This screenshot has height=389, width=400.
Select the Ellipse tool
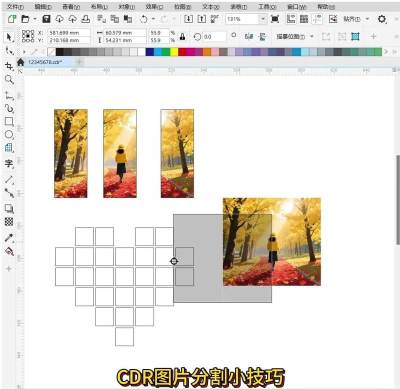click(9, 134)
